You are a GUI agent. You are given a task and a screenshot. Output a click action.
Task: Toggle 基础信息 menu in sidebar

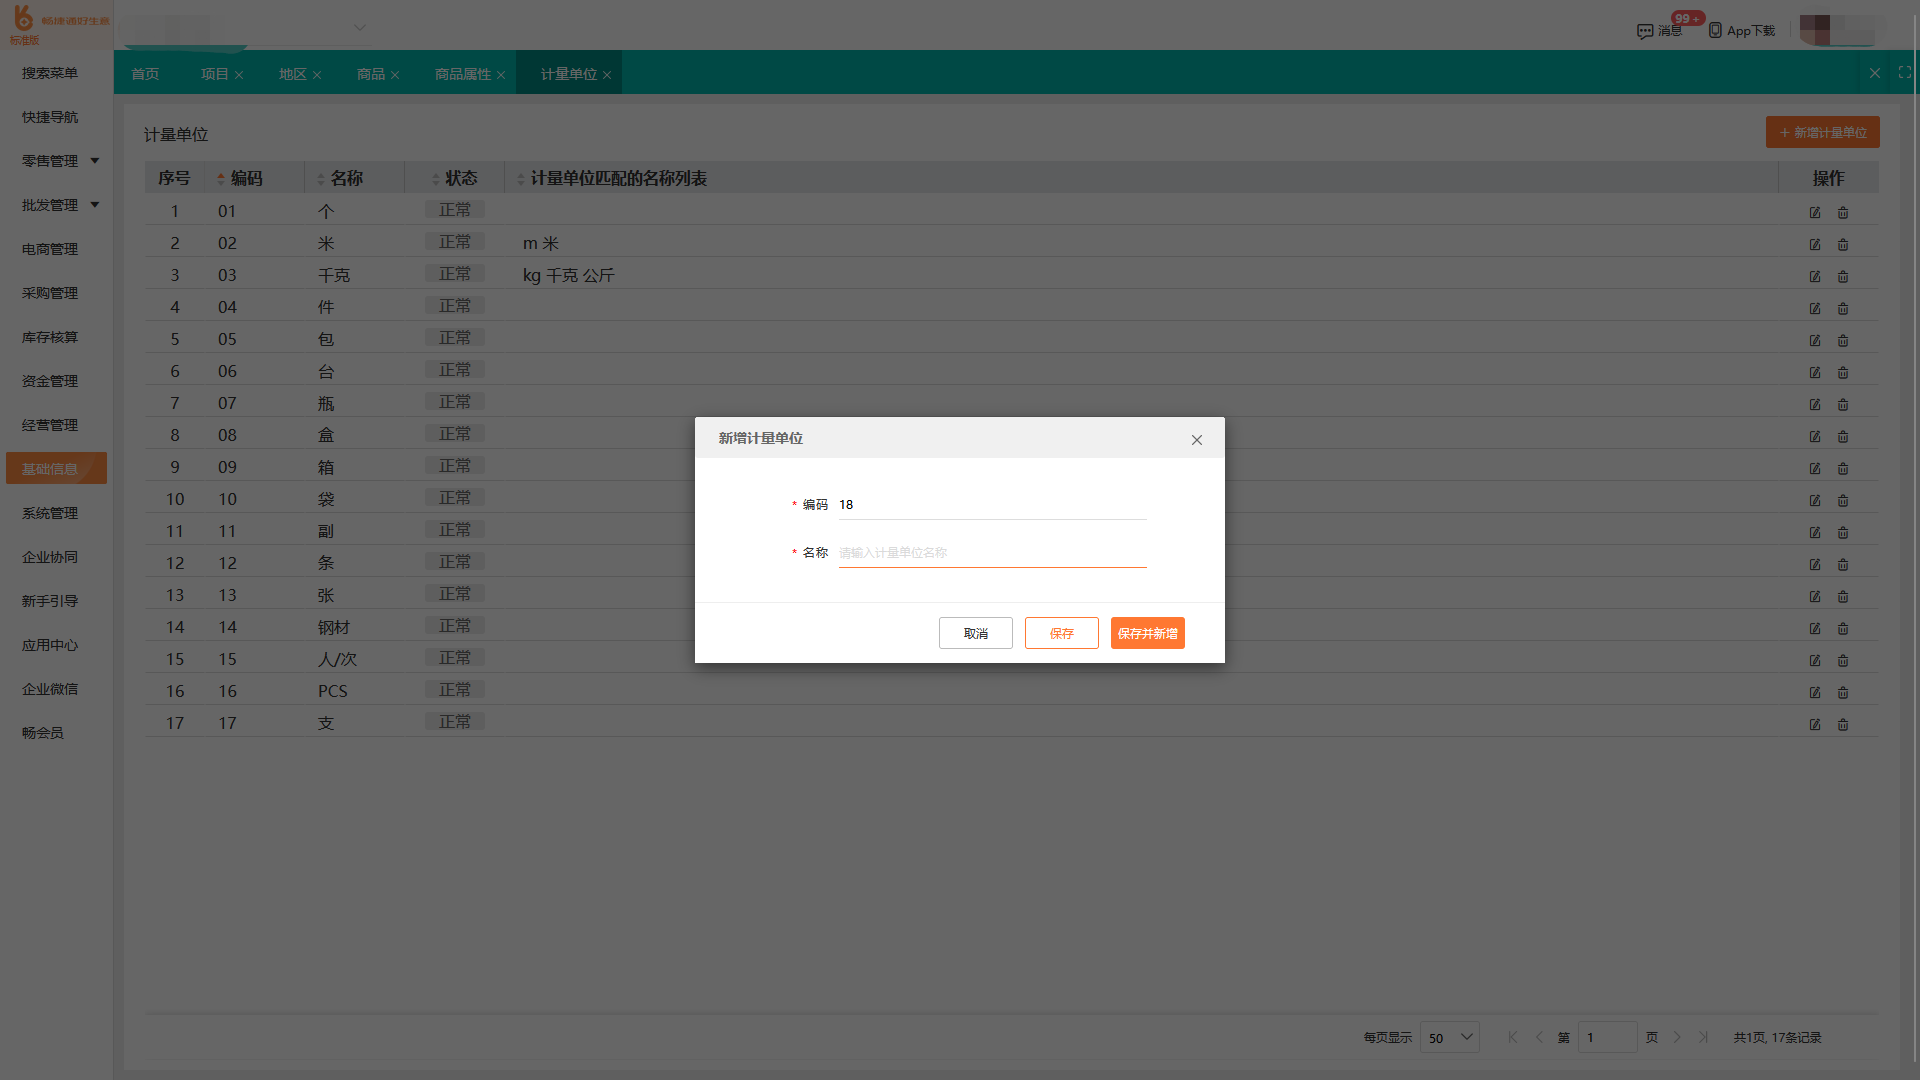coord(54,468)
